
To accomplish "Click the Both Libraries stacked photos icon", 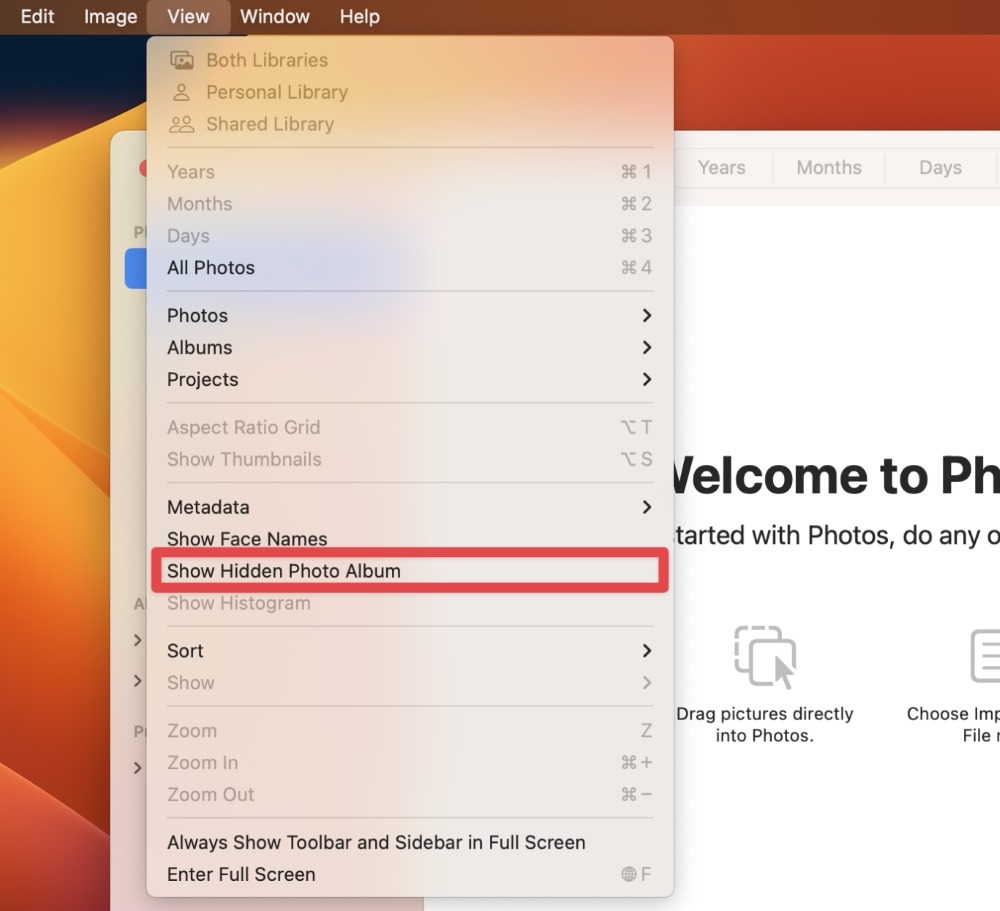I will [x=182, y=60].
